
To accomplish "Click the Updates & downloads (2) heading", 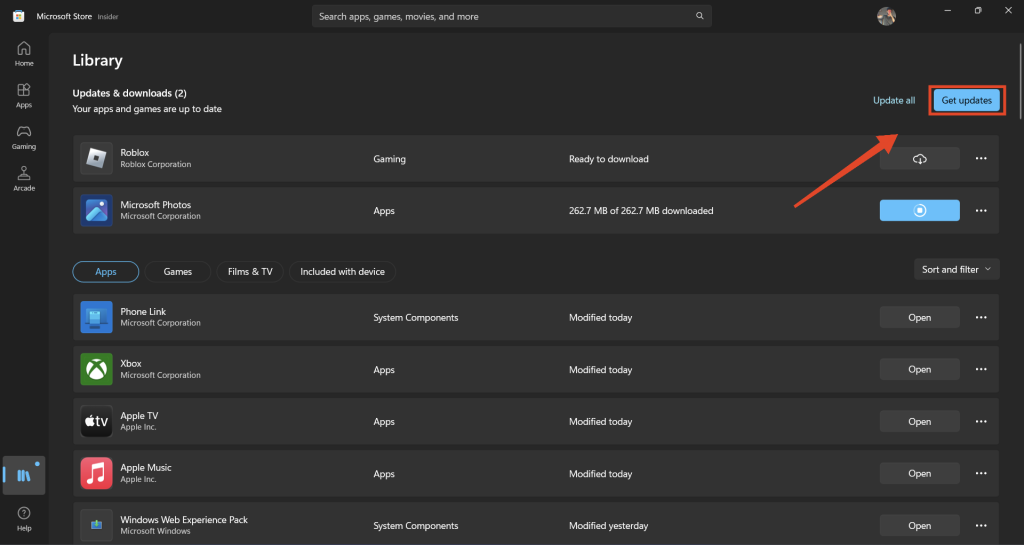I will (x=129, y=93).
